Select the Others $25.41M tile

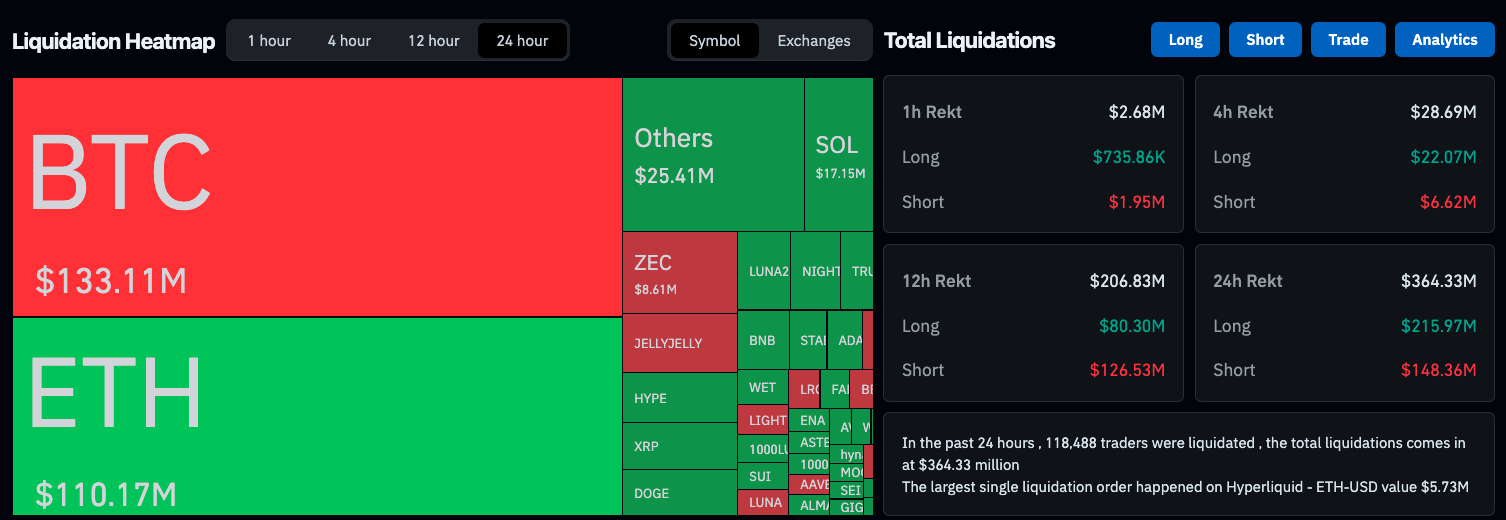point(713,155)
